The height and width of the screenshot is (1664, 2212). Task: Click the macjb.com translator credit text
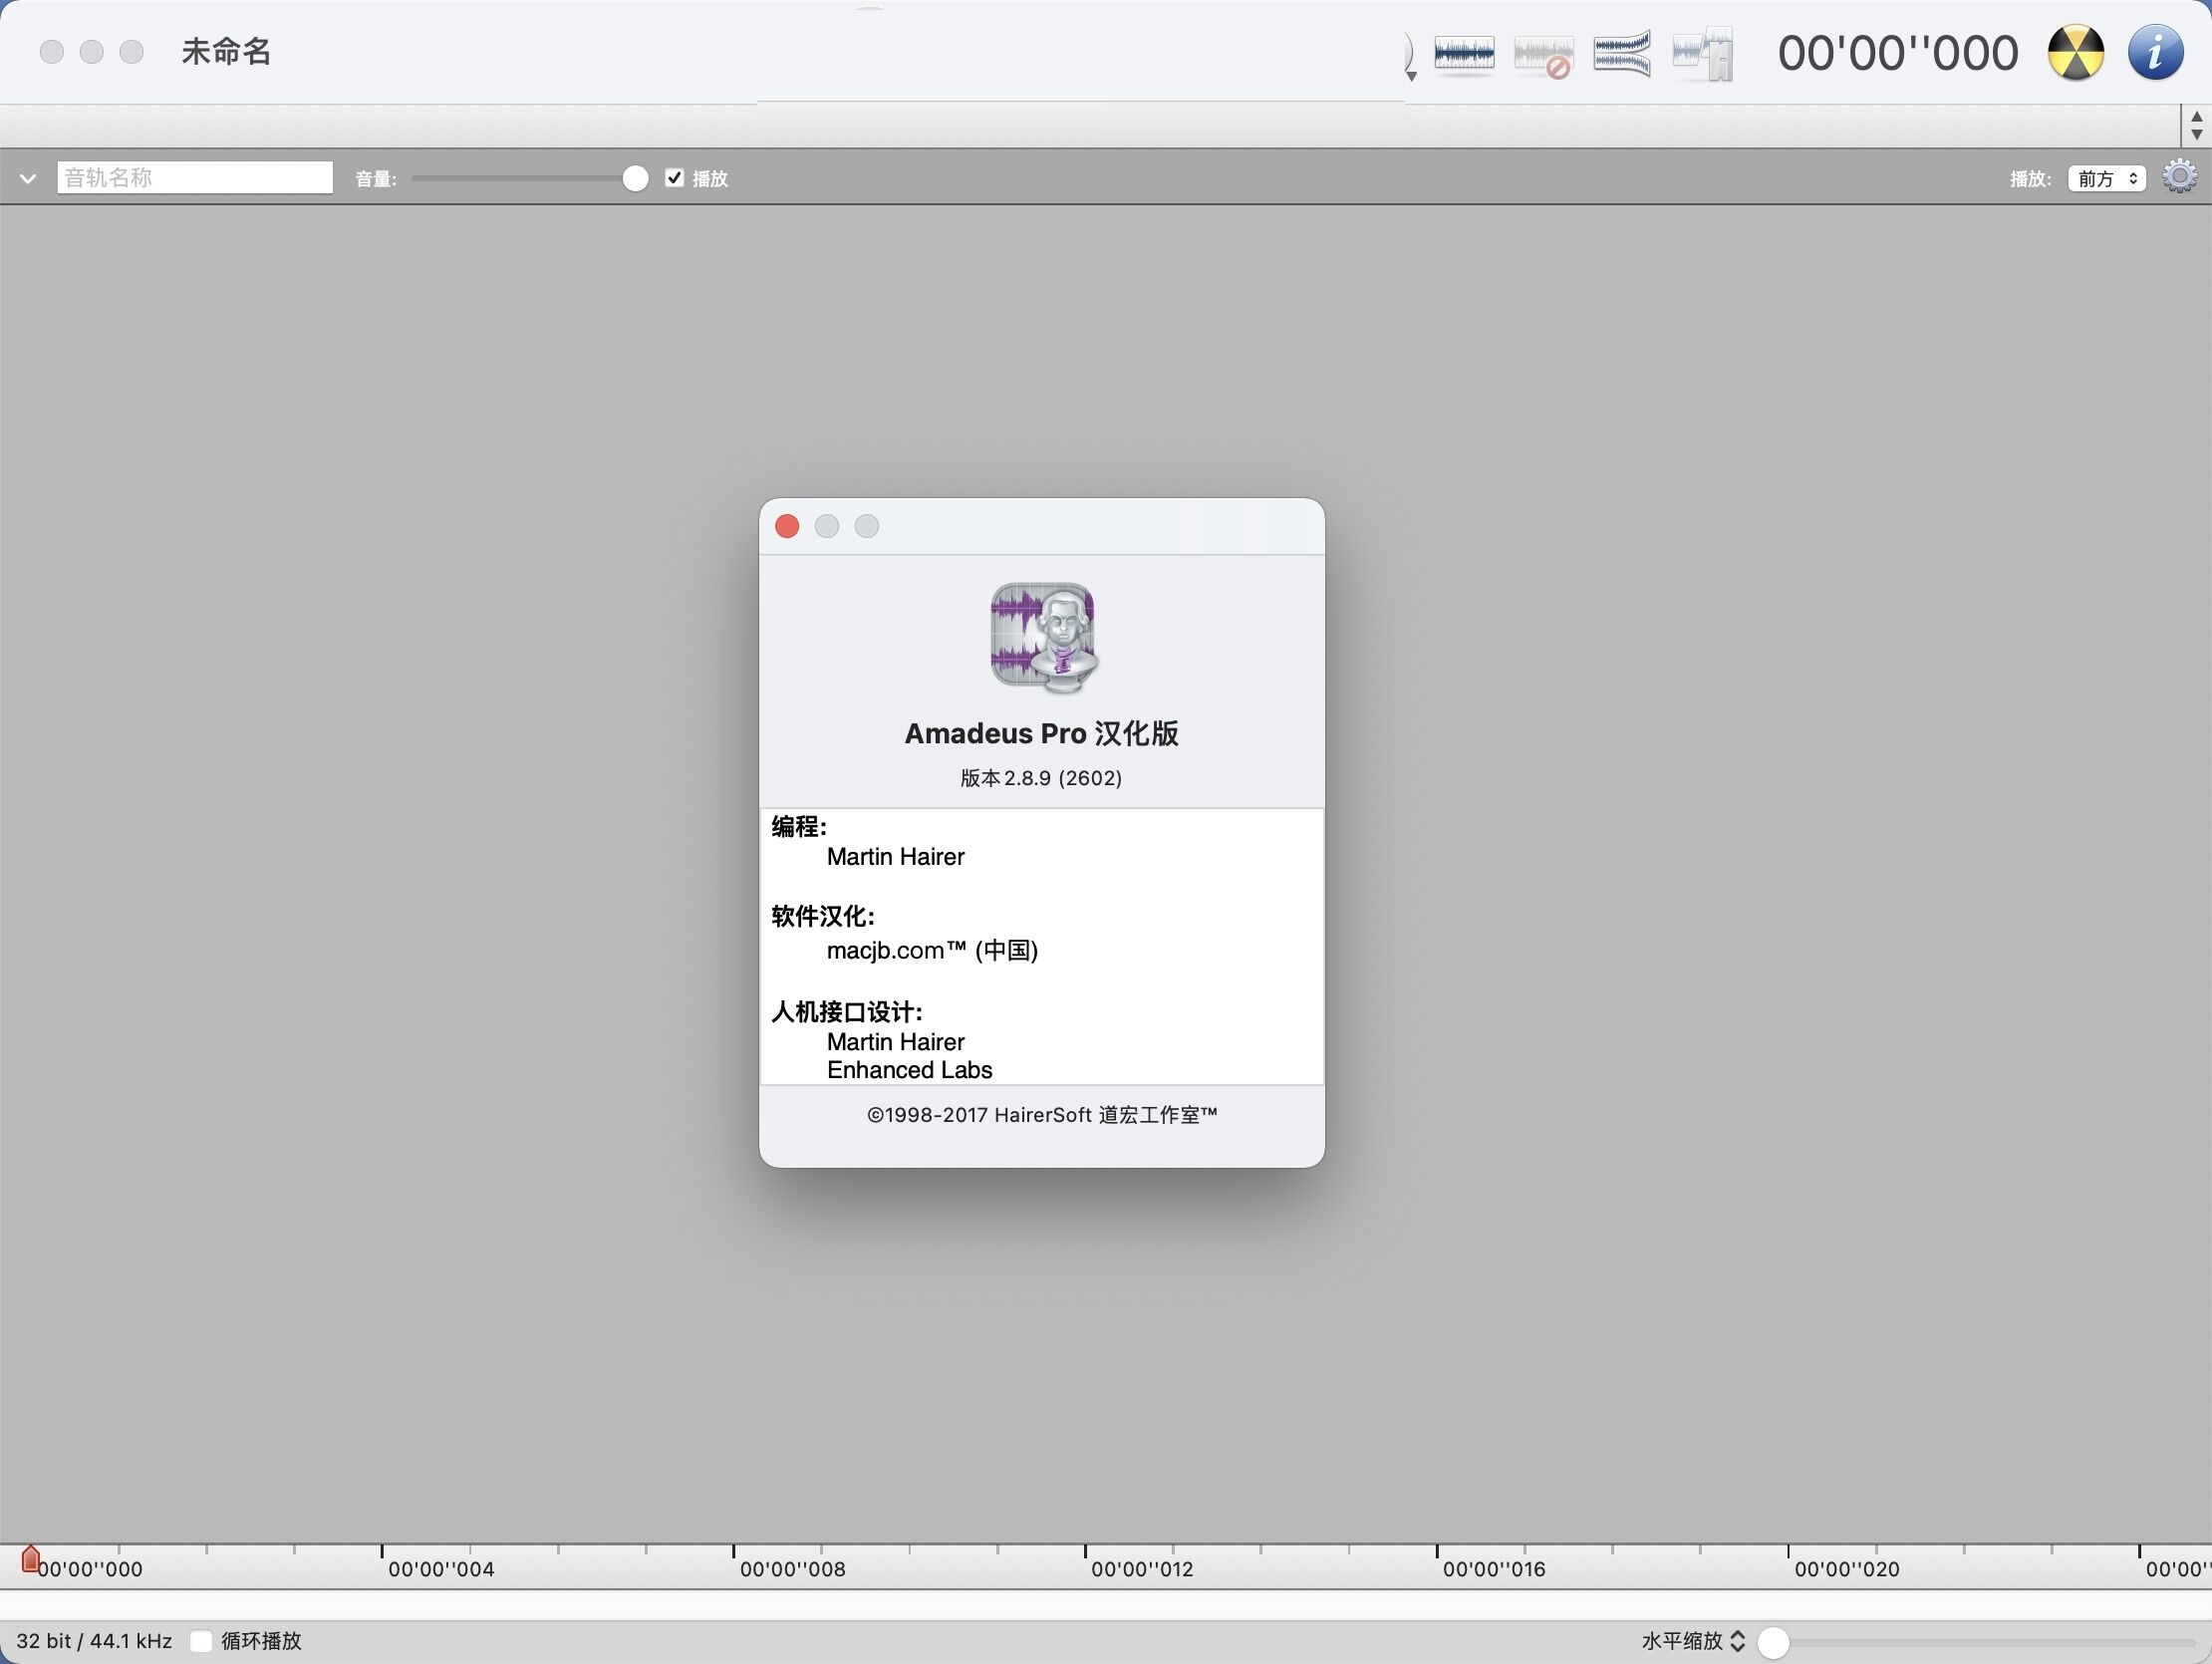click(932, 950)
